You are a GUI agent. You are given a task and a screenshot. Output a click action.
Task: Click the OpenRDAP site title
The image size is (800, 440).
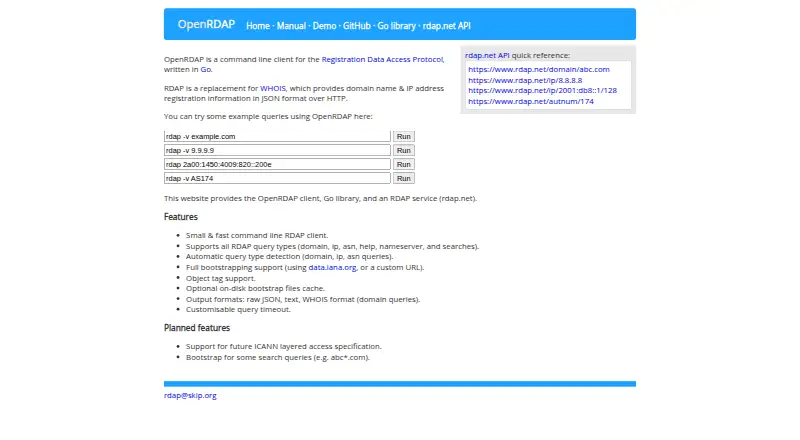pos(206,25)
